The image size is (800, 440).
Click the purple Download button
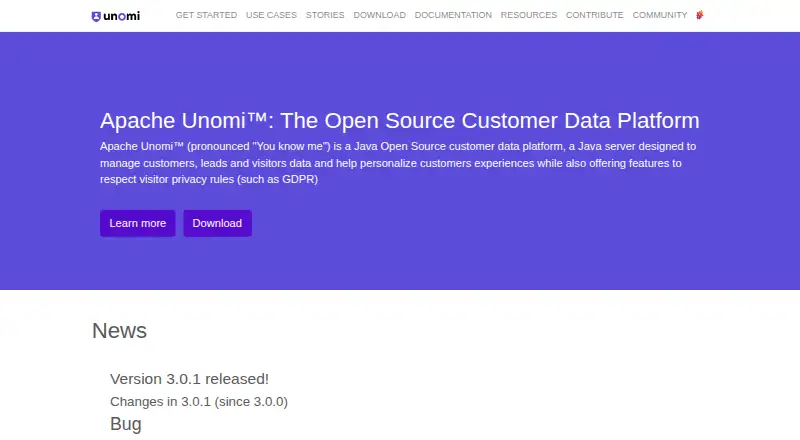[217, 223]
